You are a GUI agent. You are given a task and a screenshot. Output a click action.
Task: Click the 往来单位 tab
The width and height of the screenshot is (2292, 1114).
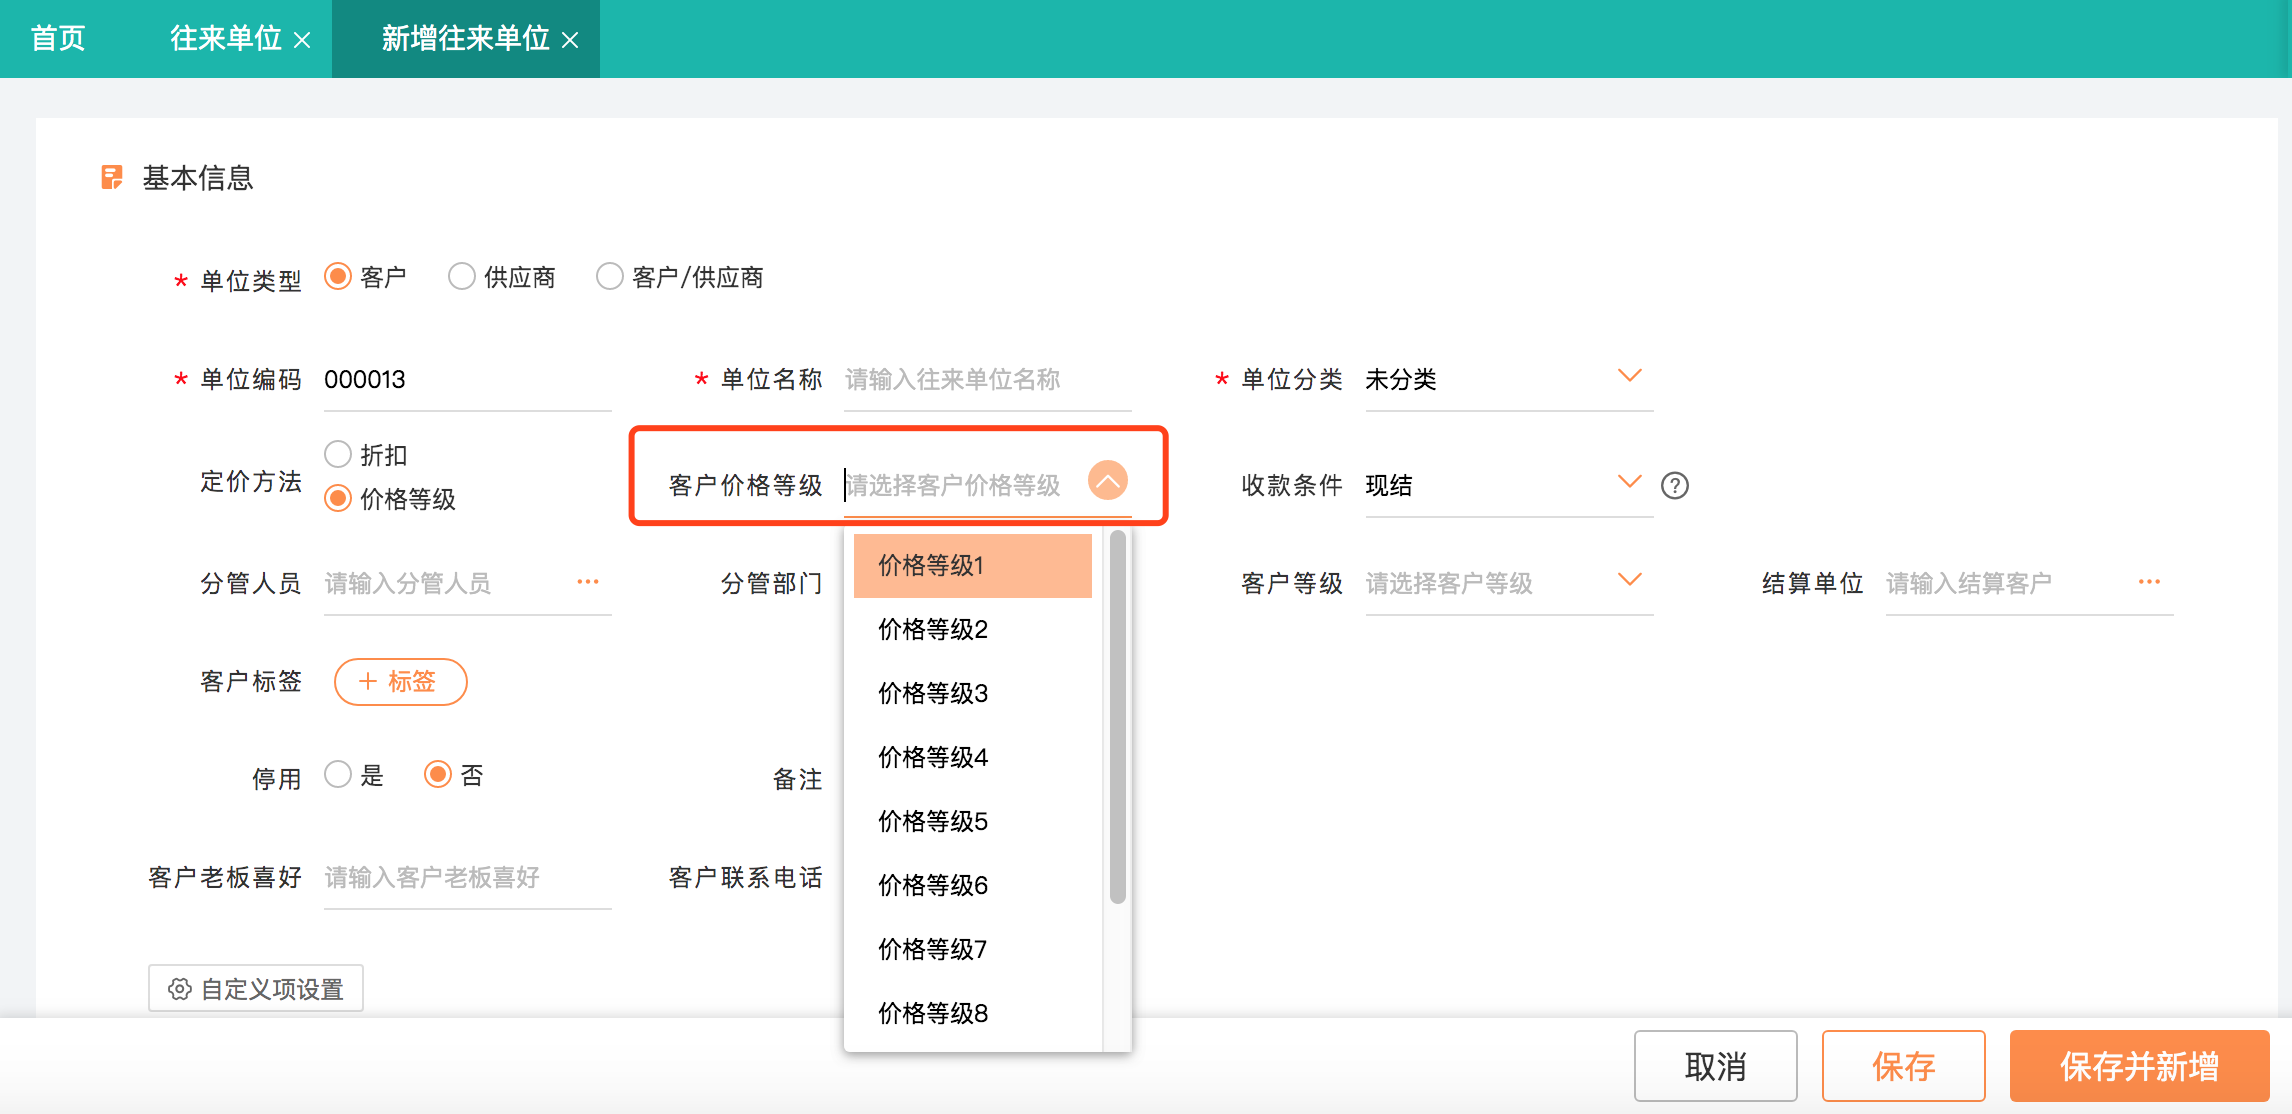(227, 39)
